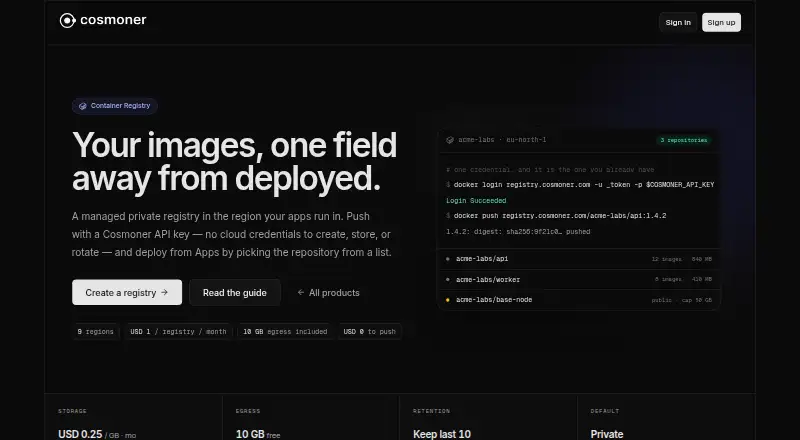The image size is (800, 440).
Task: Click the Private default value
Action: [607, 434]
